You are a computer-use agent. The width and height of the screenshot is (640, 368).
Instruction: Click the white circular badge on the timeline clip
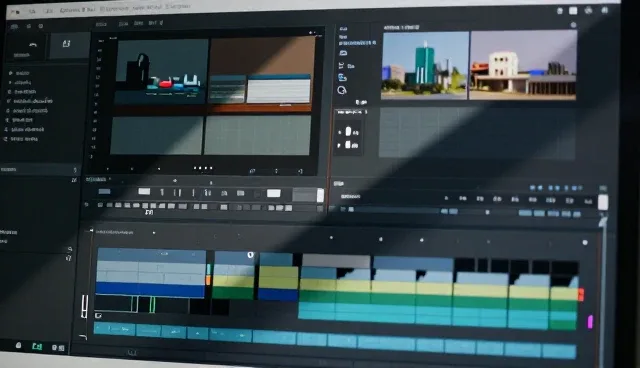(x=251, y=255)
